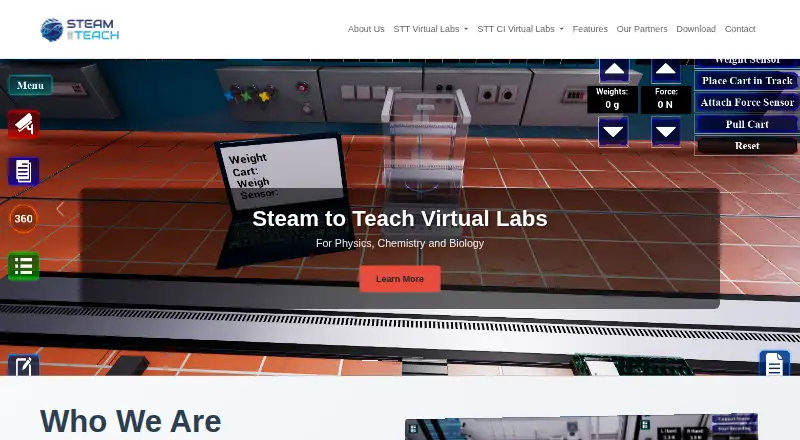This screenshot has width=800, height=440.
Task: Open the Contact page
Action: (740, 29)
